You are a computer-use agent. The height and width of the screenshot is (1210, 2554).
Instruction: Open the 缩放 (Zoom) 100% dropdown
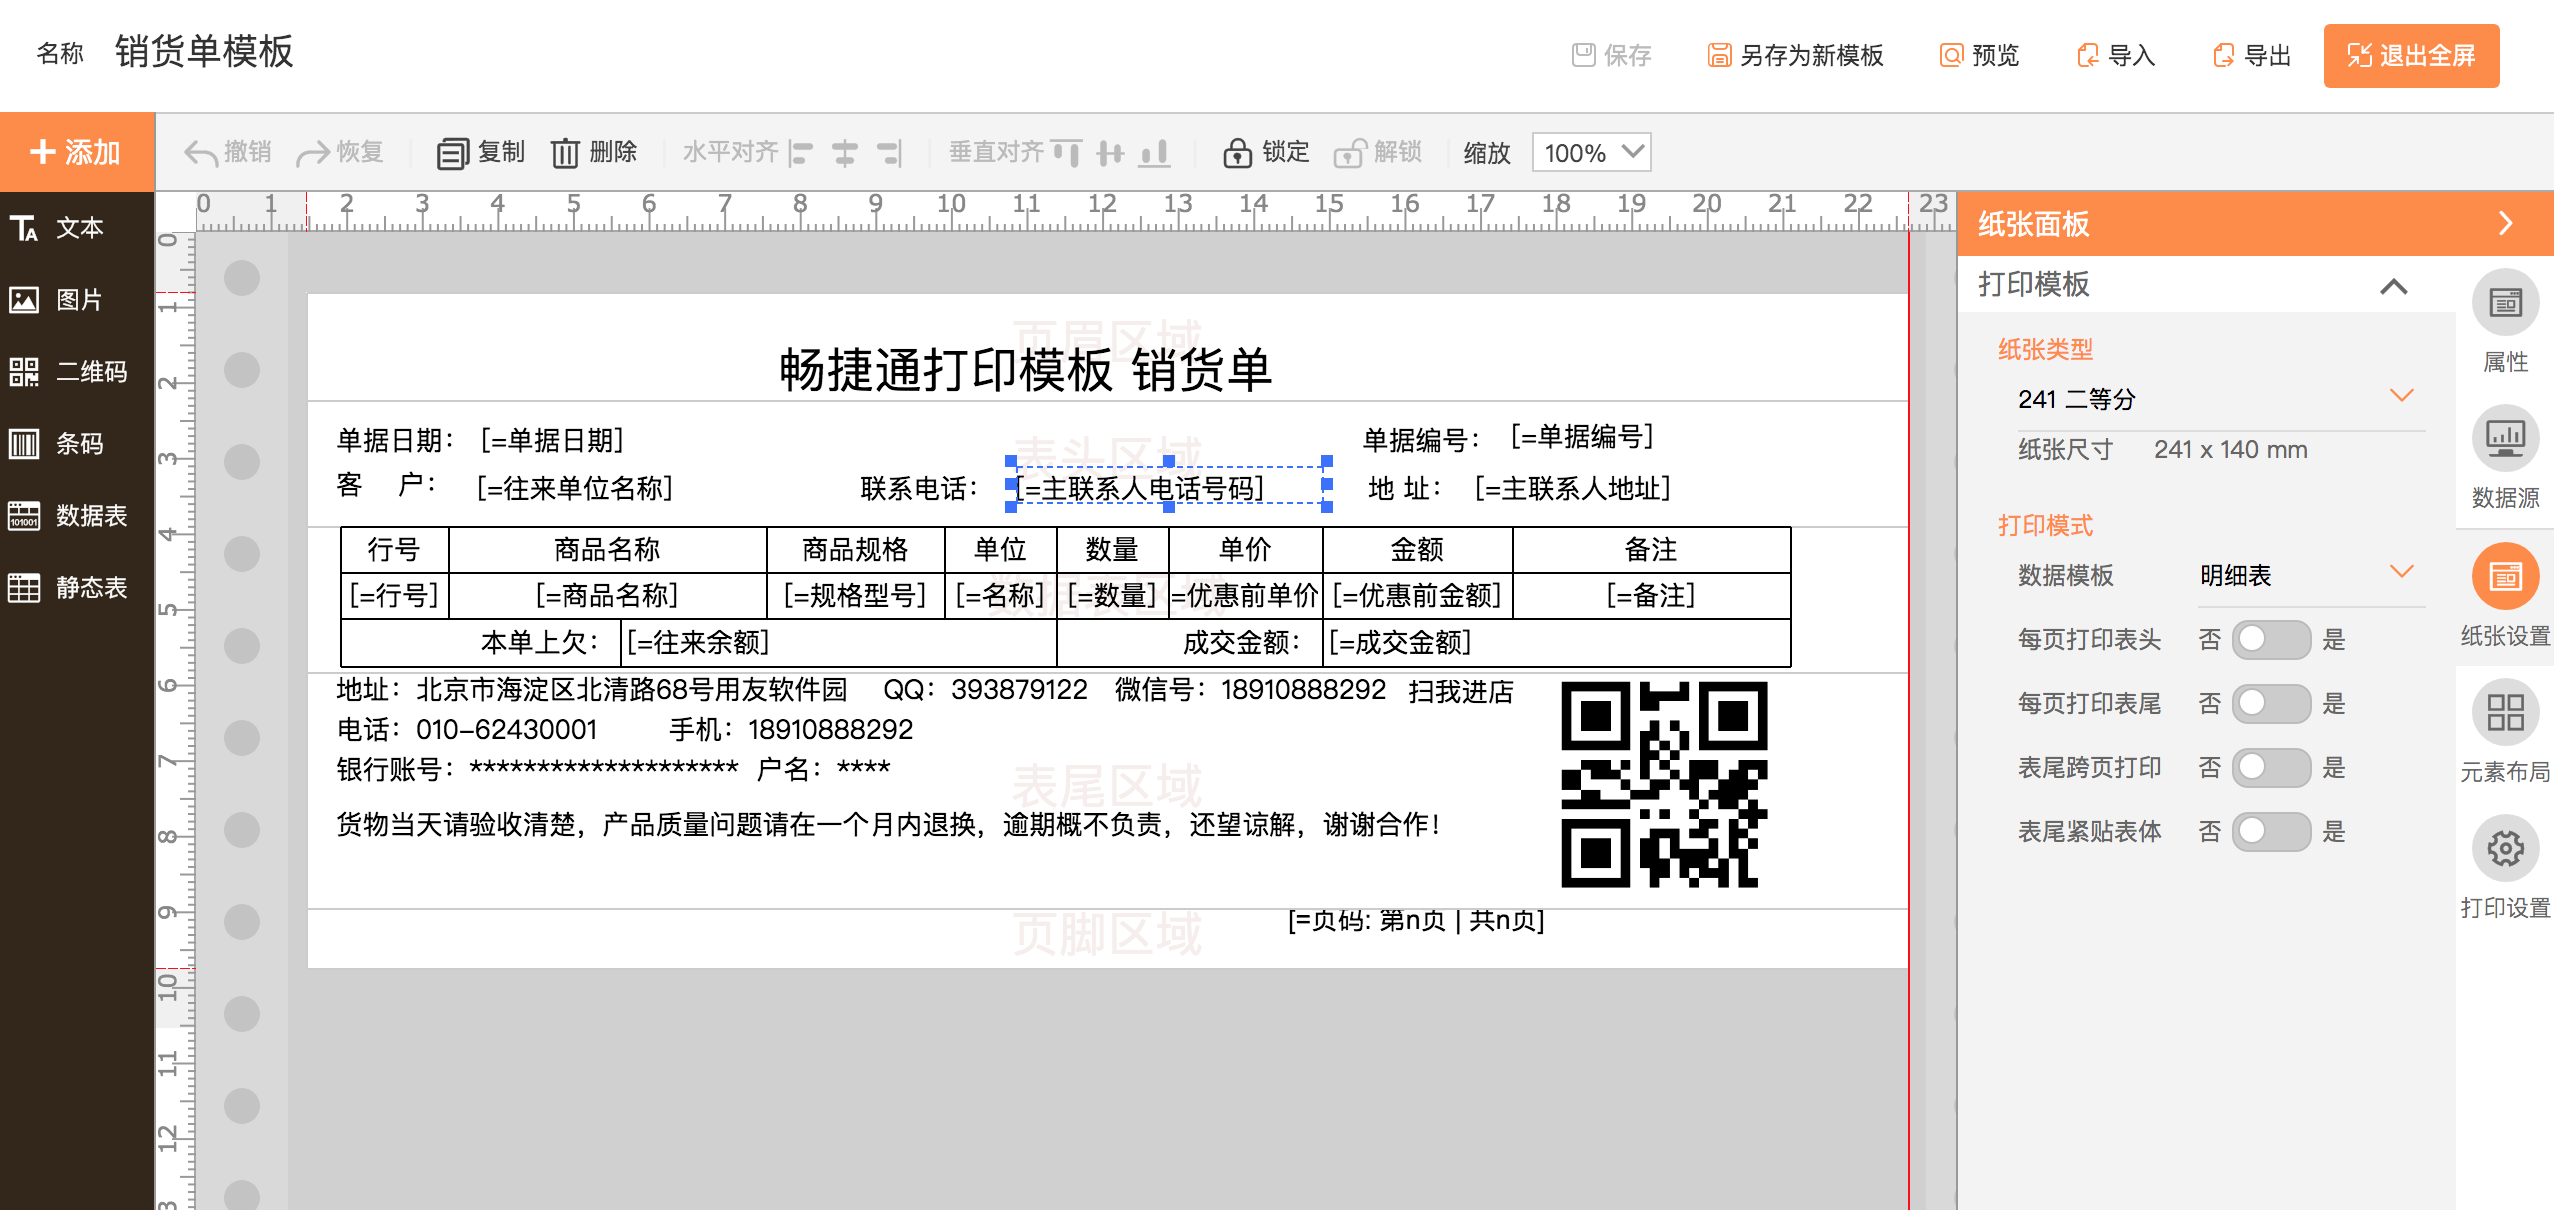(x=1588, y=153)
